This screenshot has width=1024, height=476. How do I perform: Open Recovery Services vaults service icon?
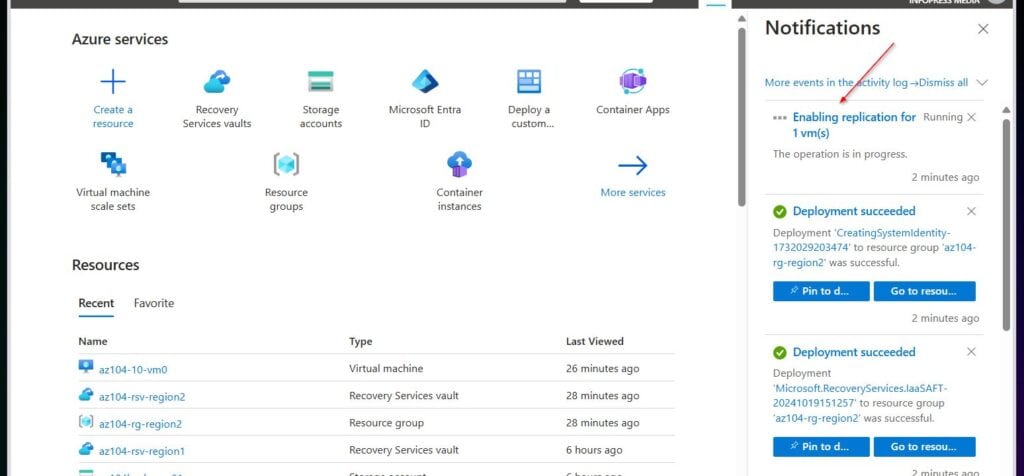point(217,82)
